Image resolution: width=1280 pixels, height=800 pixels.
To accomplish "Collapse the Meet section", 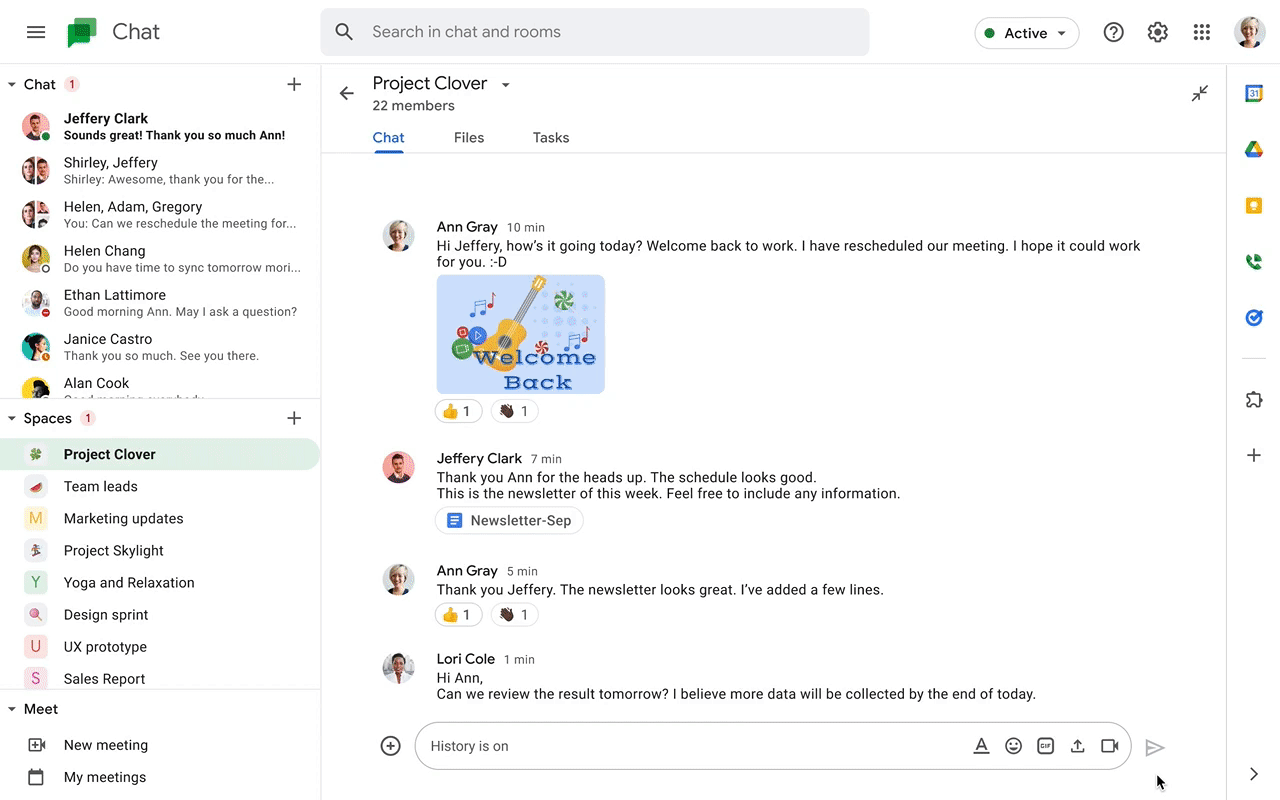I will pyautogui.click(x=12, y=709).
